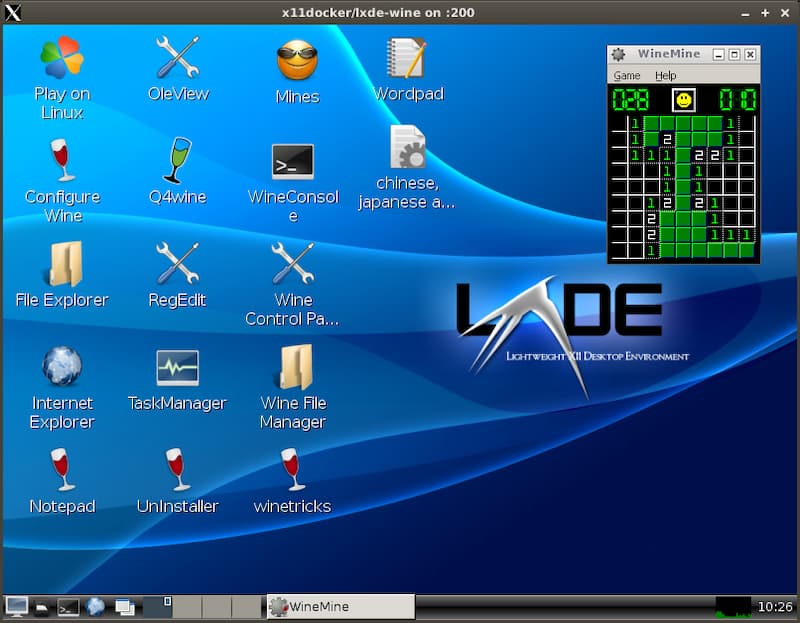This screenshot has width=800, height=623.
Task: Click the Wordpad desktop icon
Action: [x=407, y=59]
